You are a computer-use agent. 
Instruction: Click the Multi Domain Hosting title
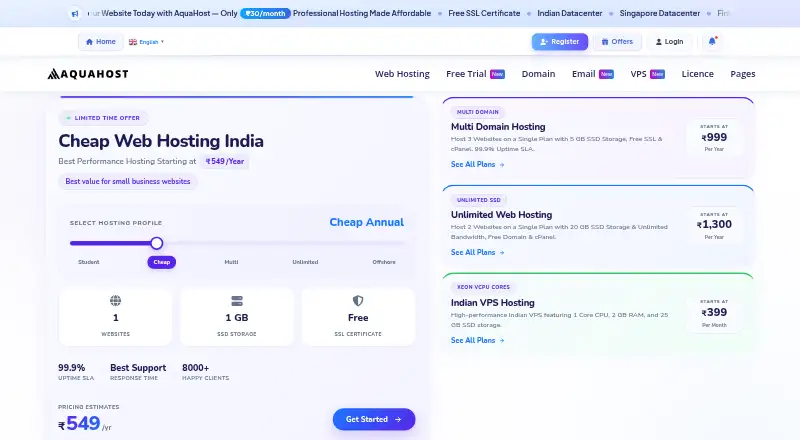498,127
